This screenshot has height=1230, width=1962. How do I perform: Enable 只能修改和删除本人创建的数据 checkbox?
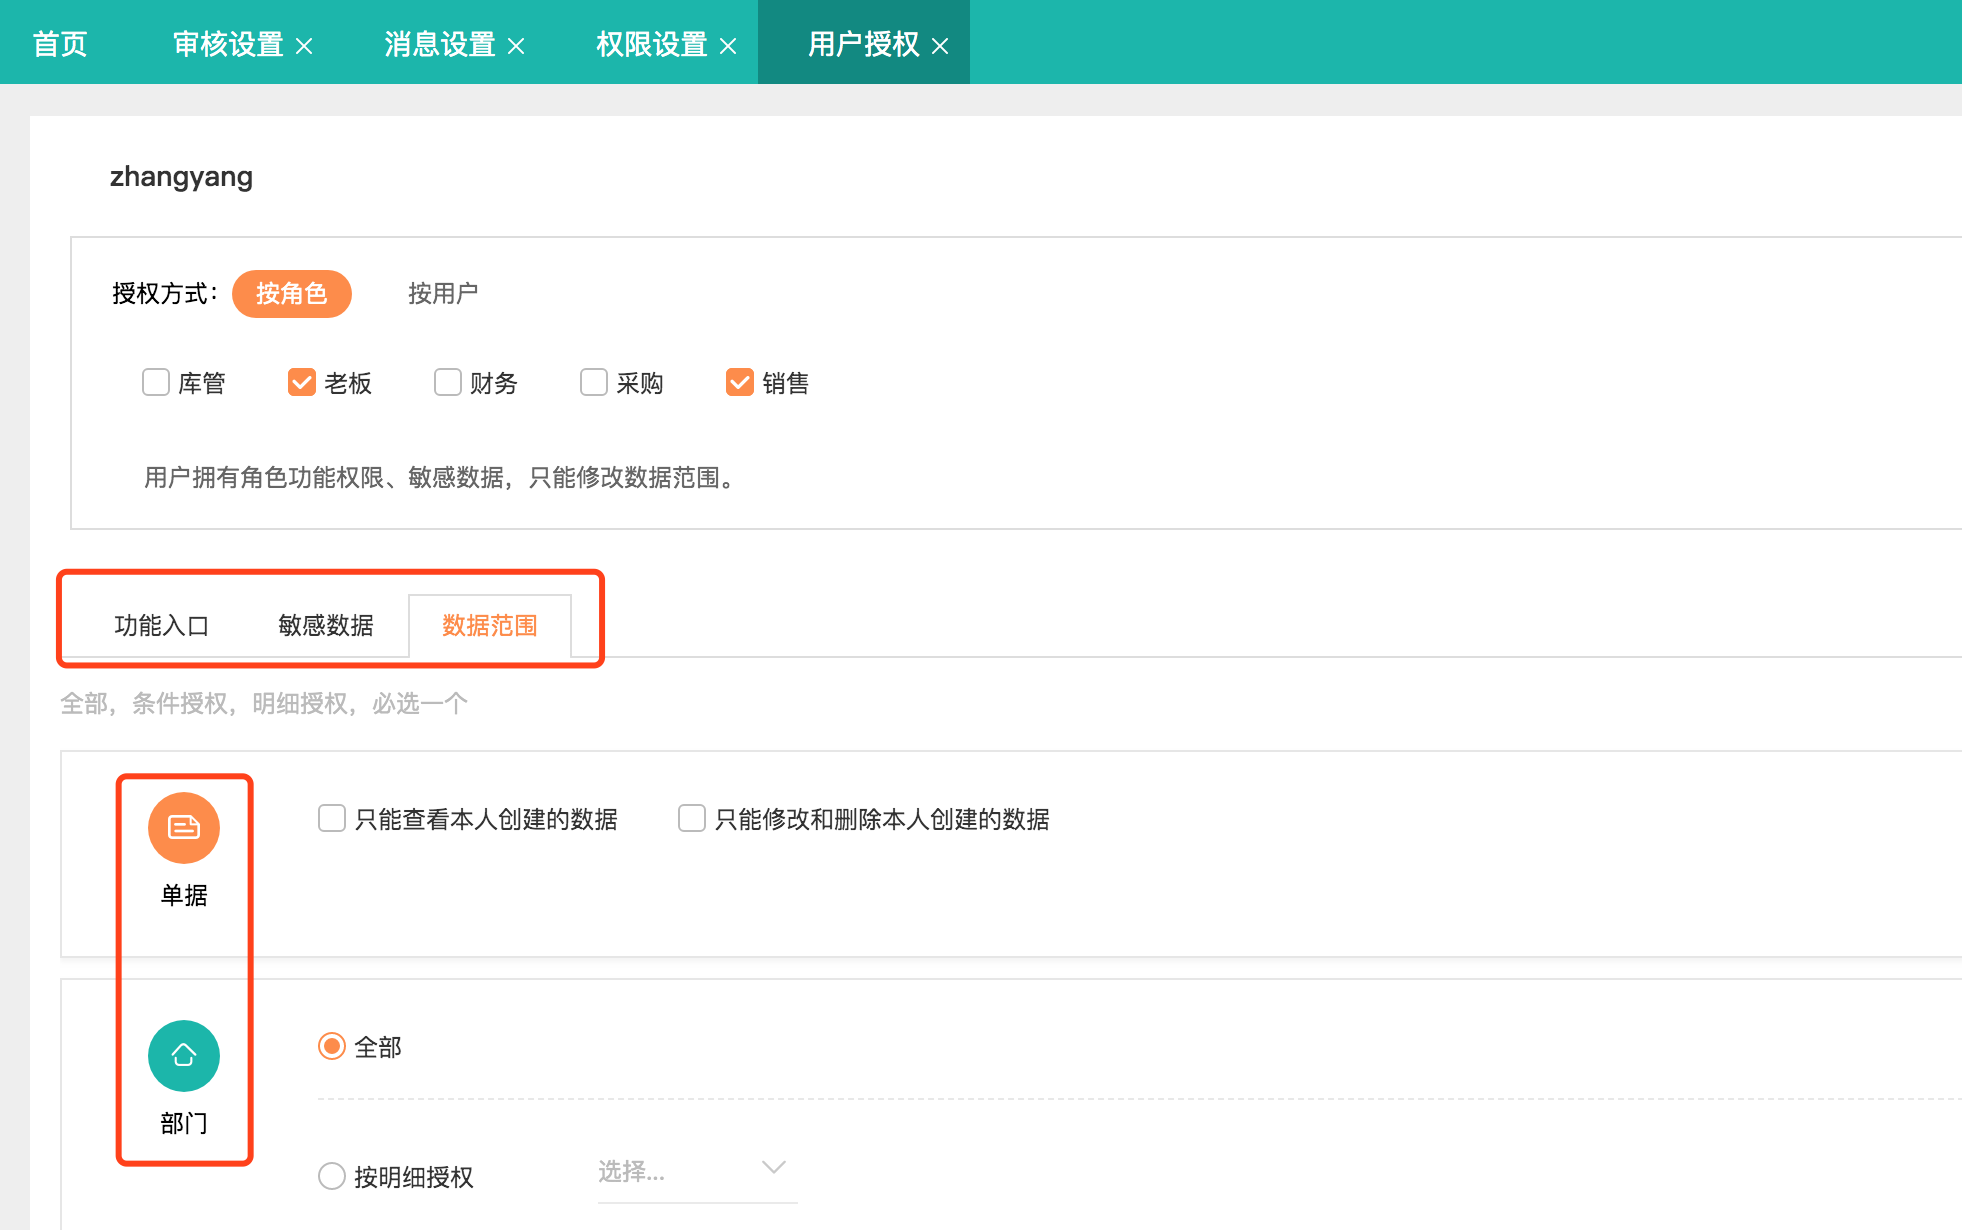click(x=690, y=816)
